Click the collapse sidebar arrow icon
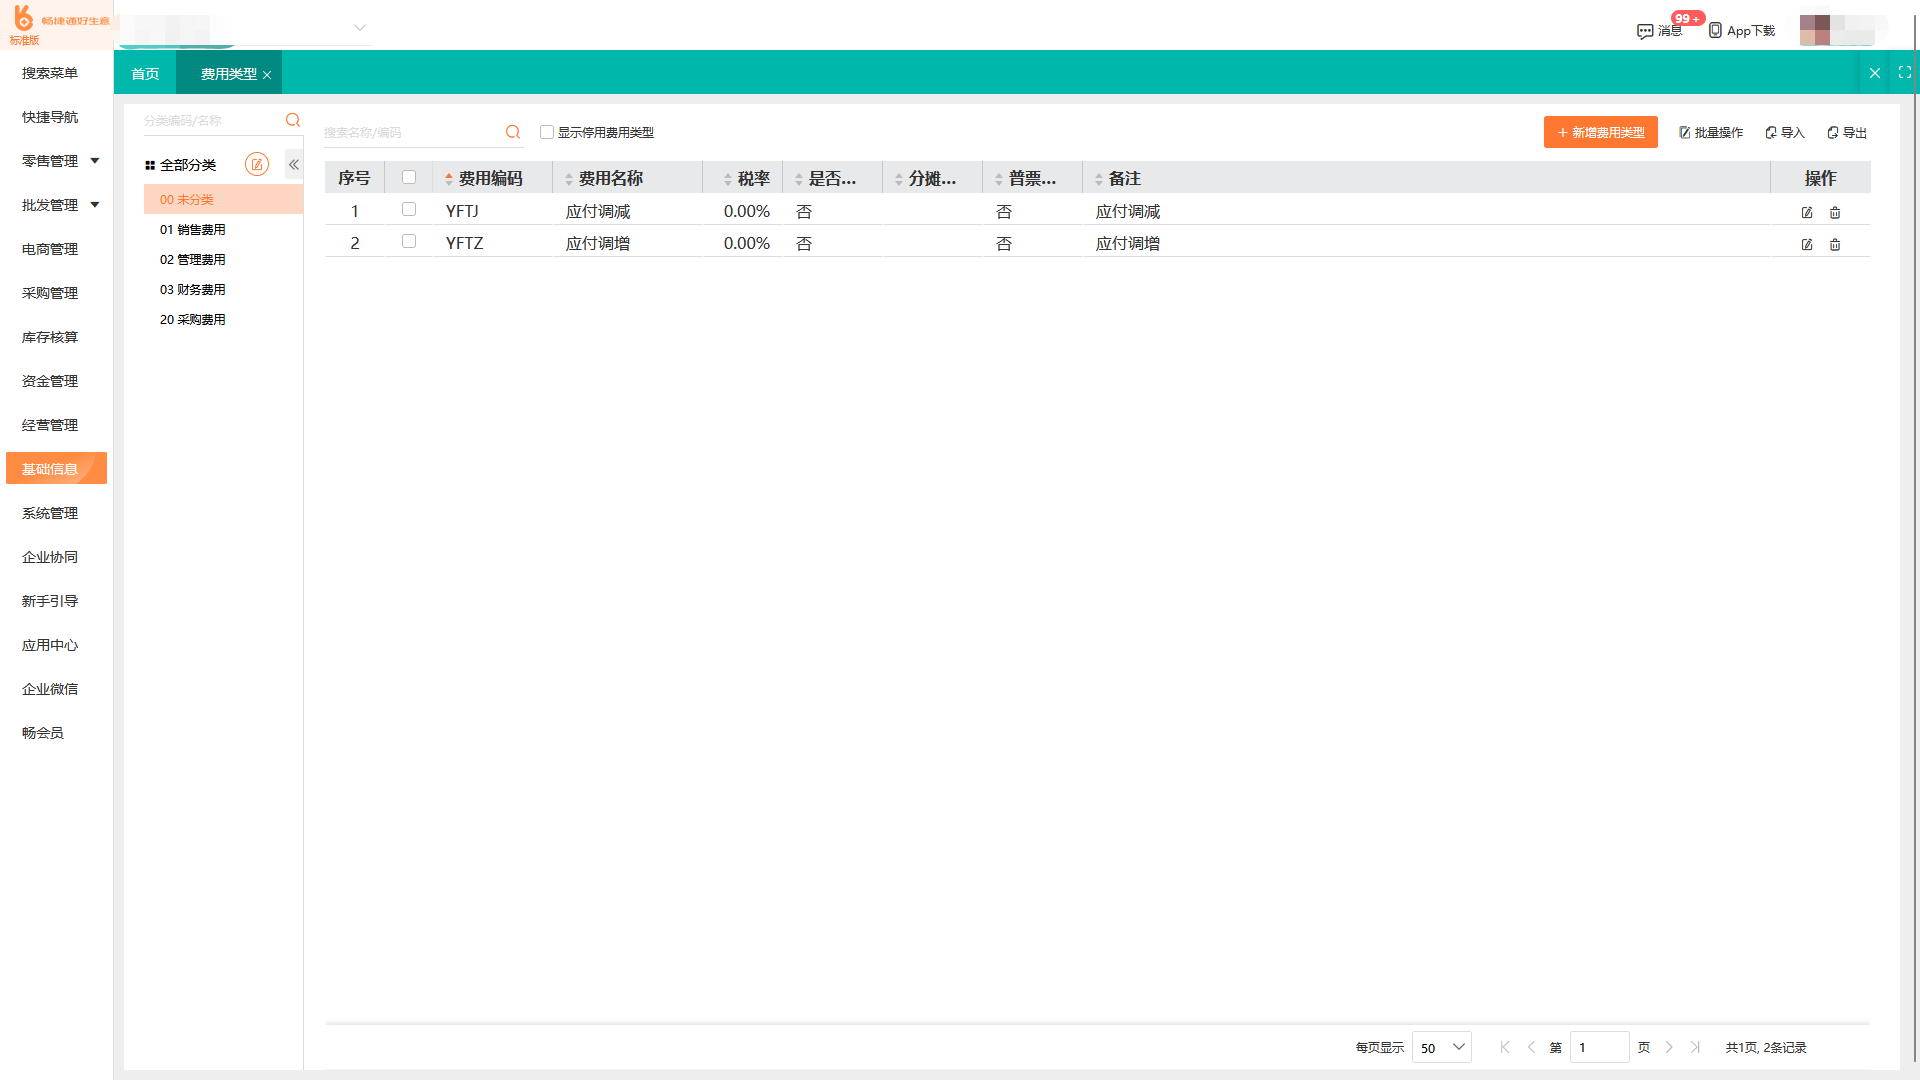1920x1080 pixels. [x=294, y=164]
